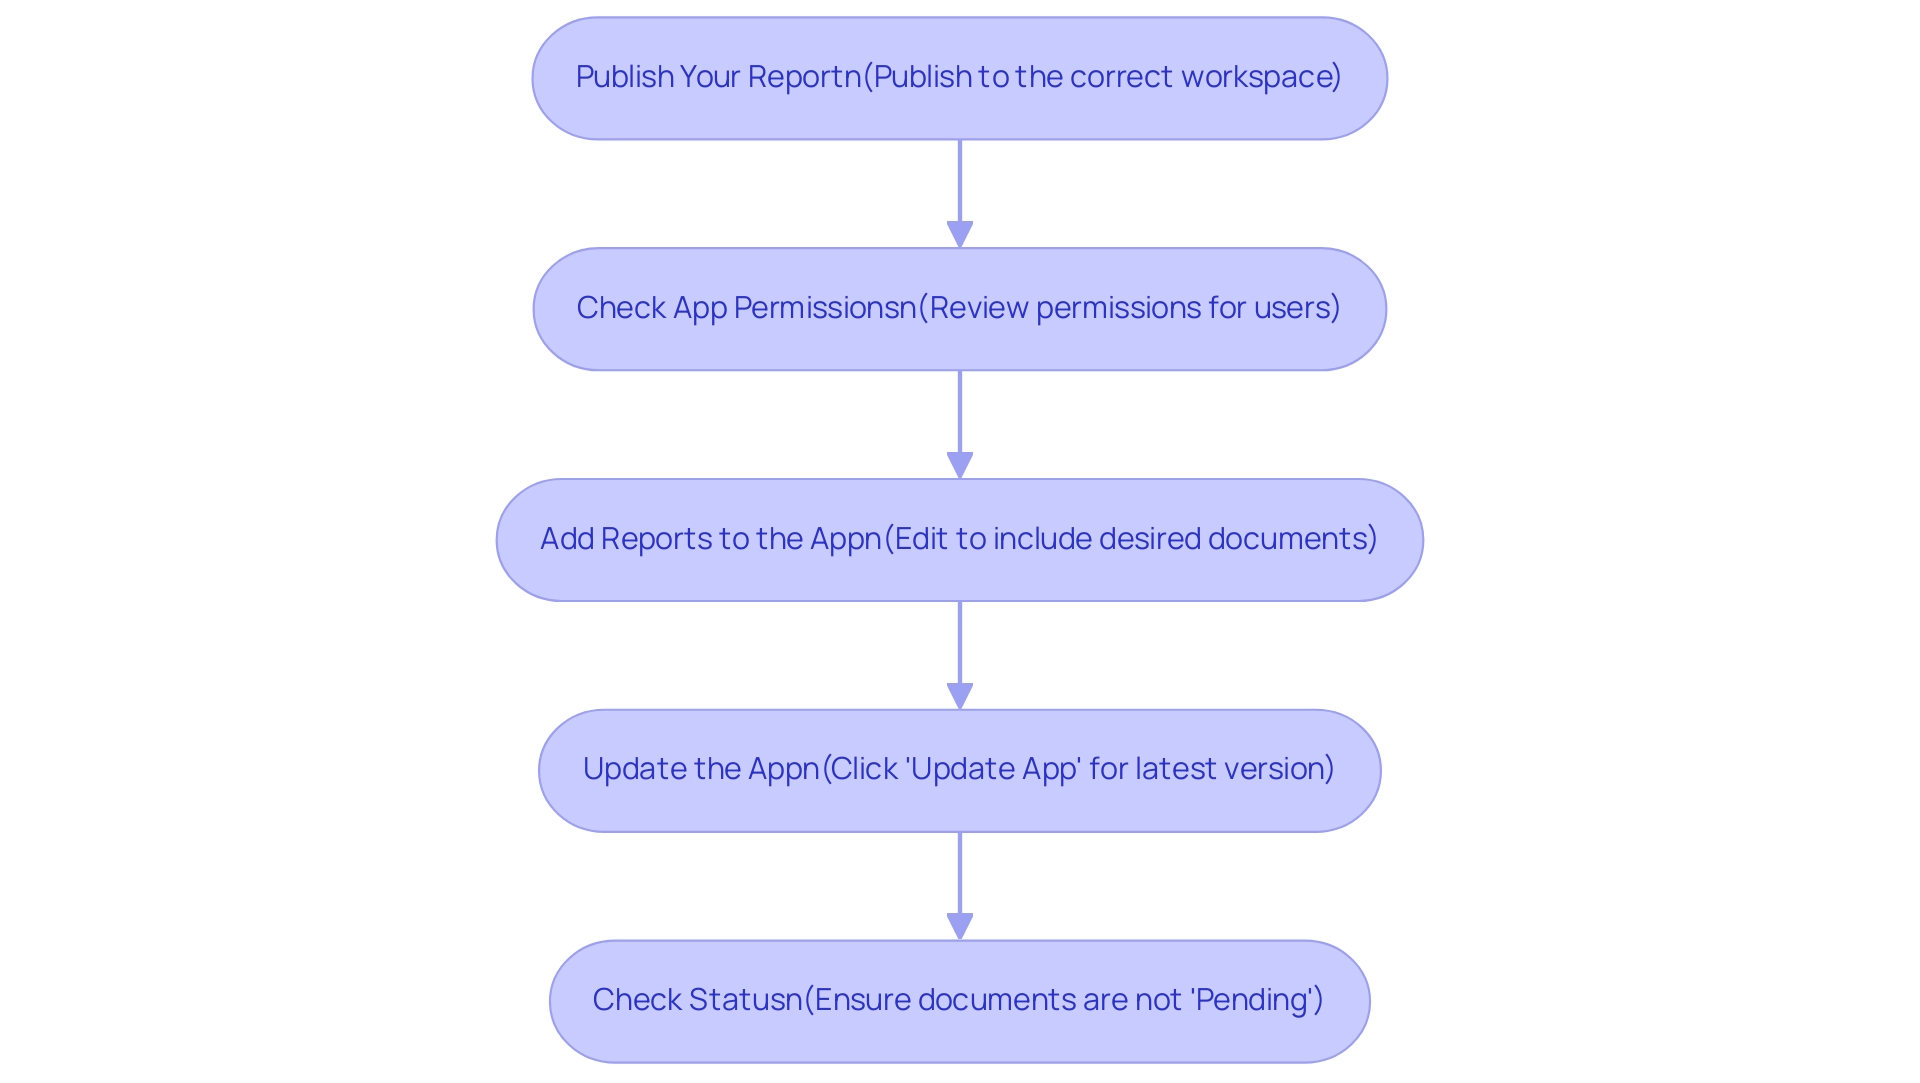This screenshot has height=1083, width=1920.
Task: Click the 'Check Status' final step node
Action: click(960, 999)
